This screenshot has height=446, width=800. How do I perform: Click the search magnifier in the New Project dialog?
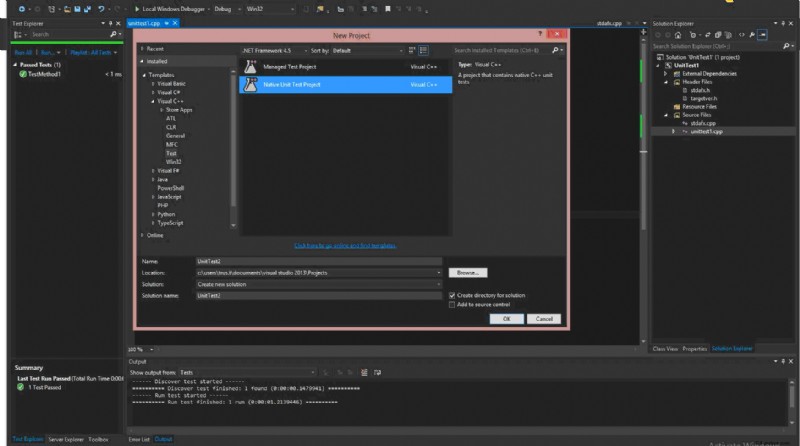pos(557,50)
